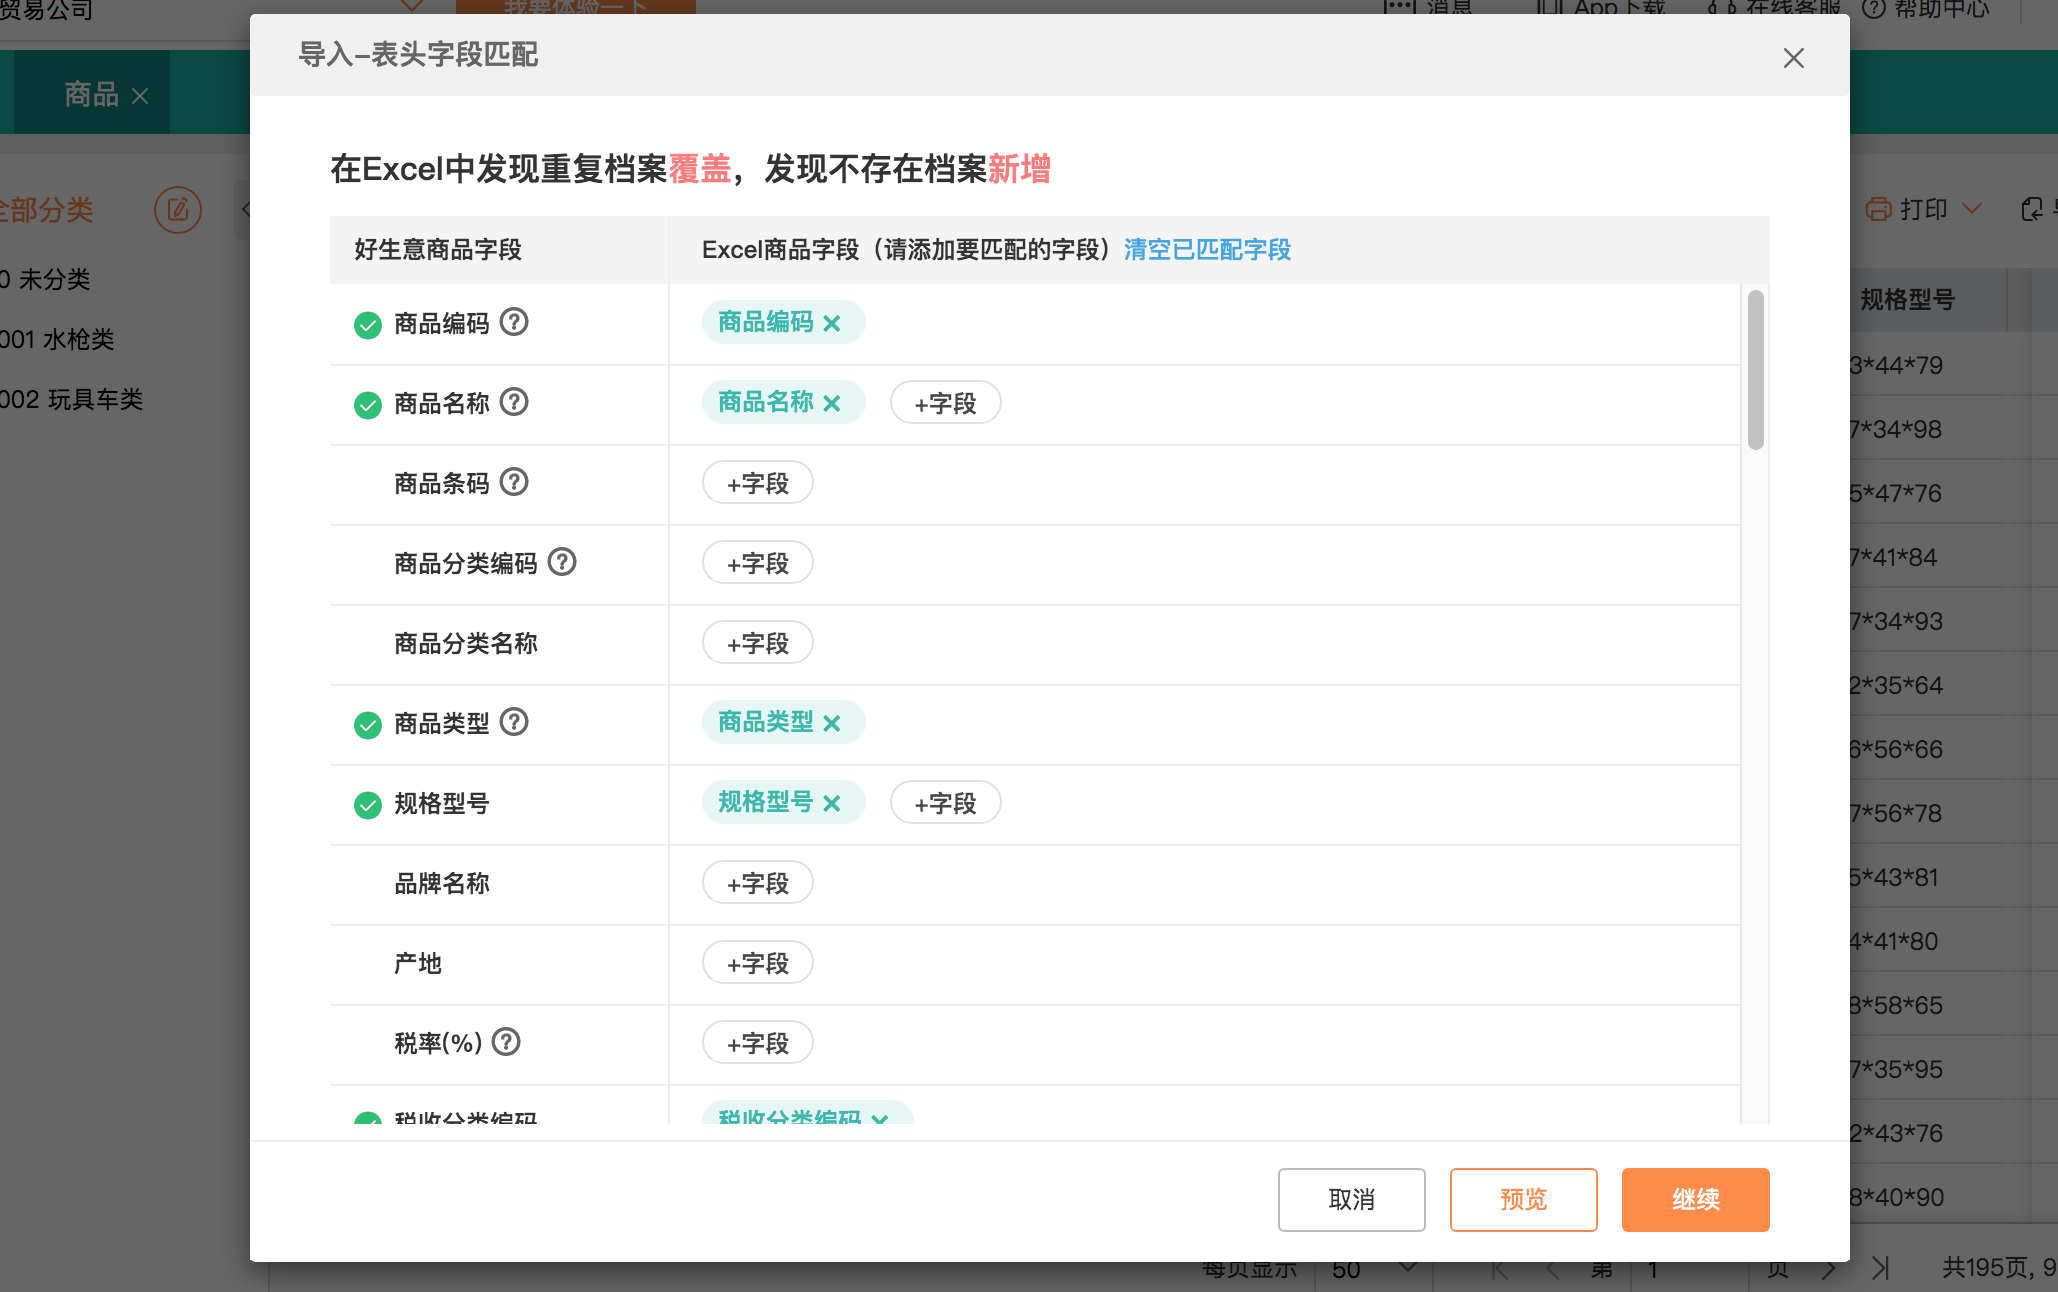The width and height of the screenshot is (2058, 1292).
Task: Click help icon next to 商品类型
Action: click(x=518, y=723)
